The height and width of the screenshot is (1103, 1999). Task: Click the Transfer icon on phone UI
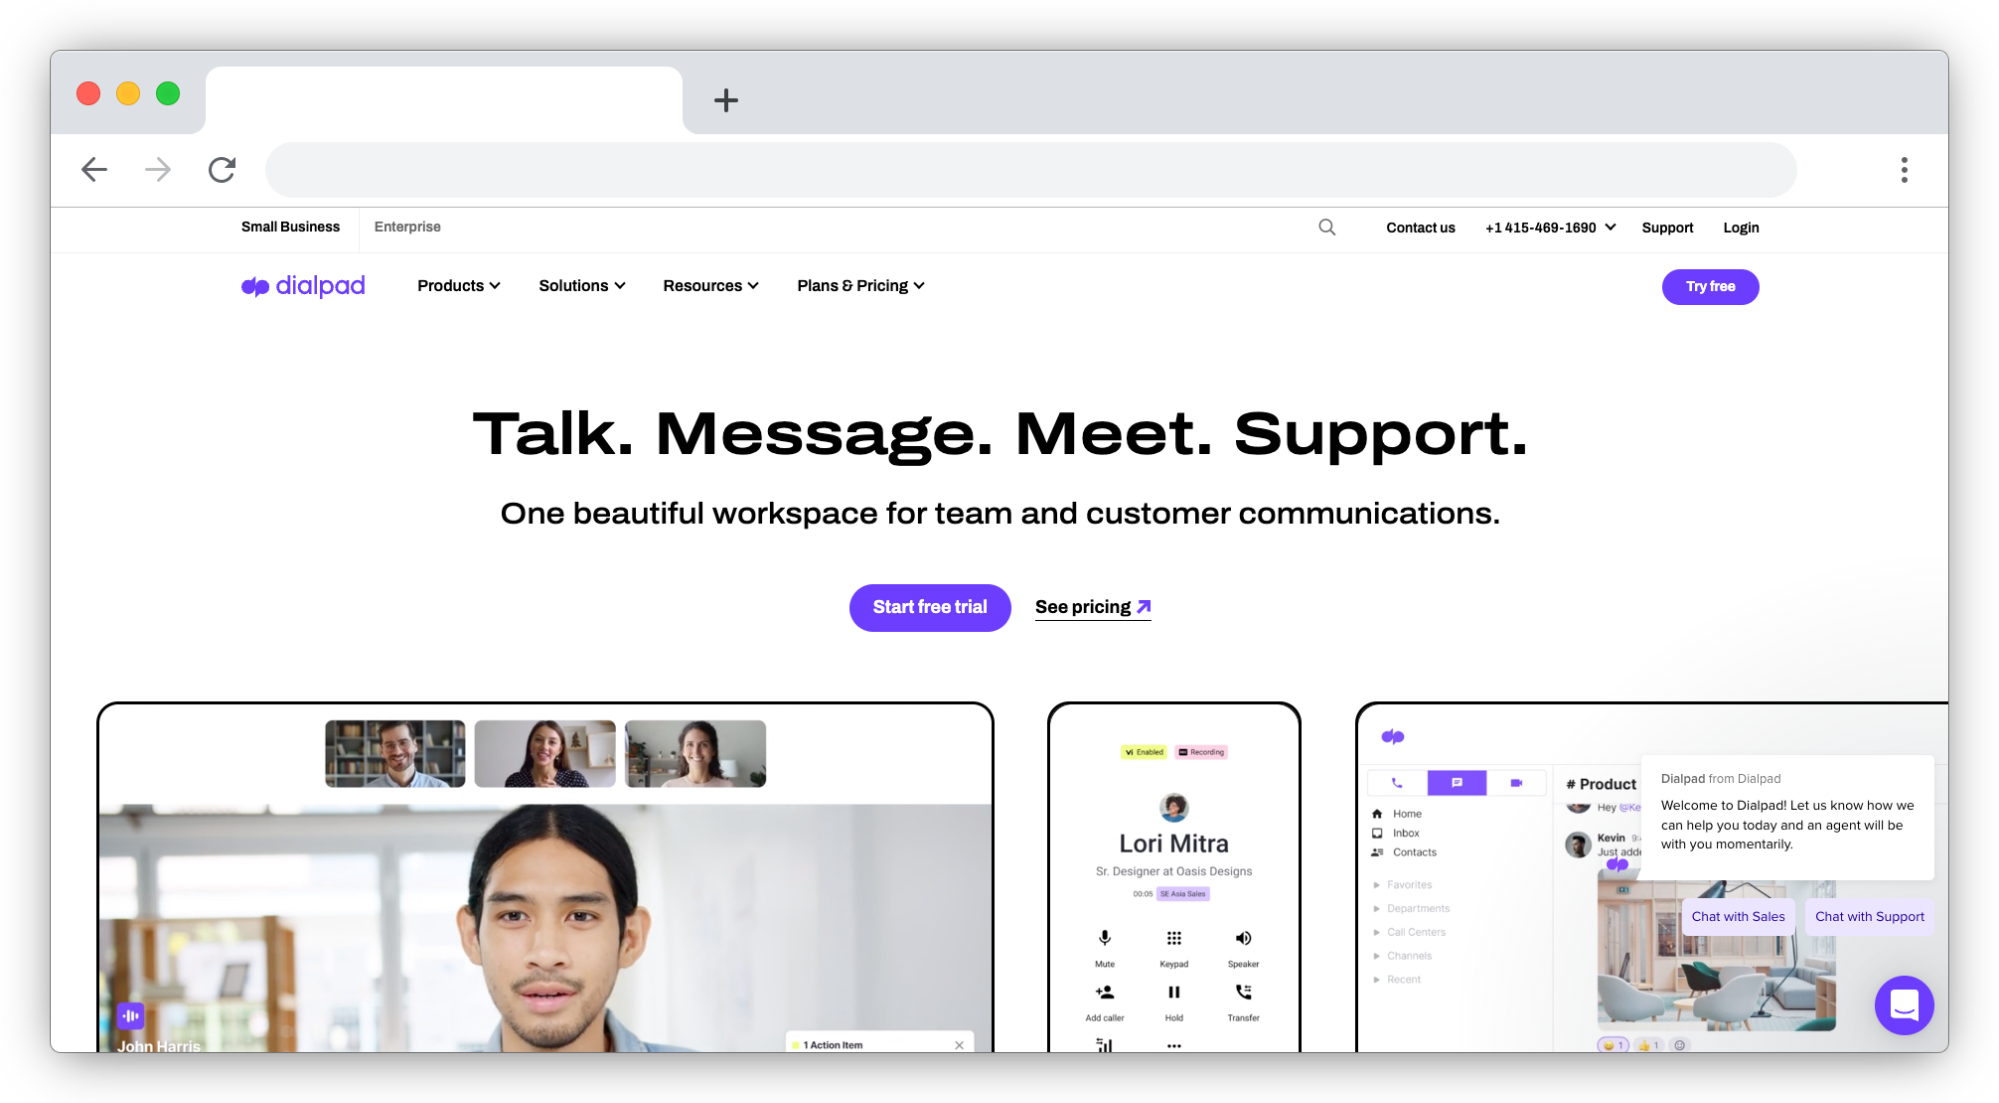1241,992
